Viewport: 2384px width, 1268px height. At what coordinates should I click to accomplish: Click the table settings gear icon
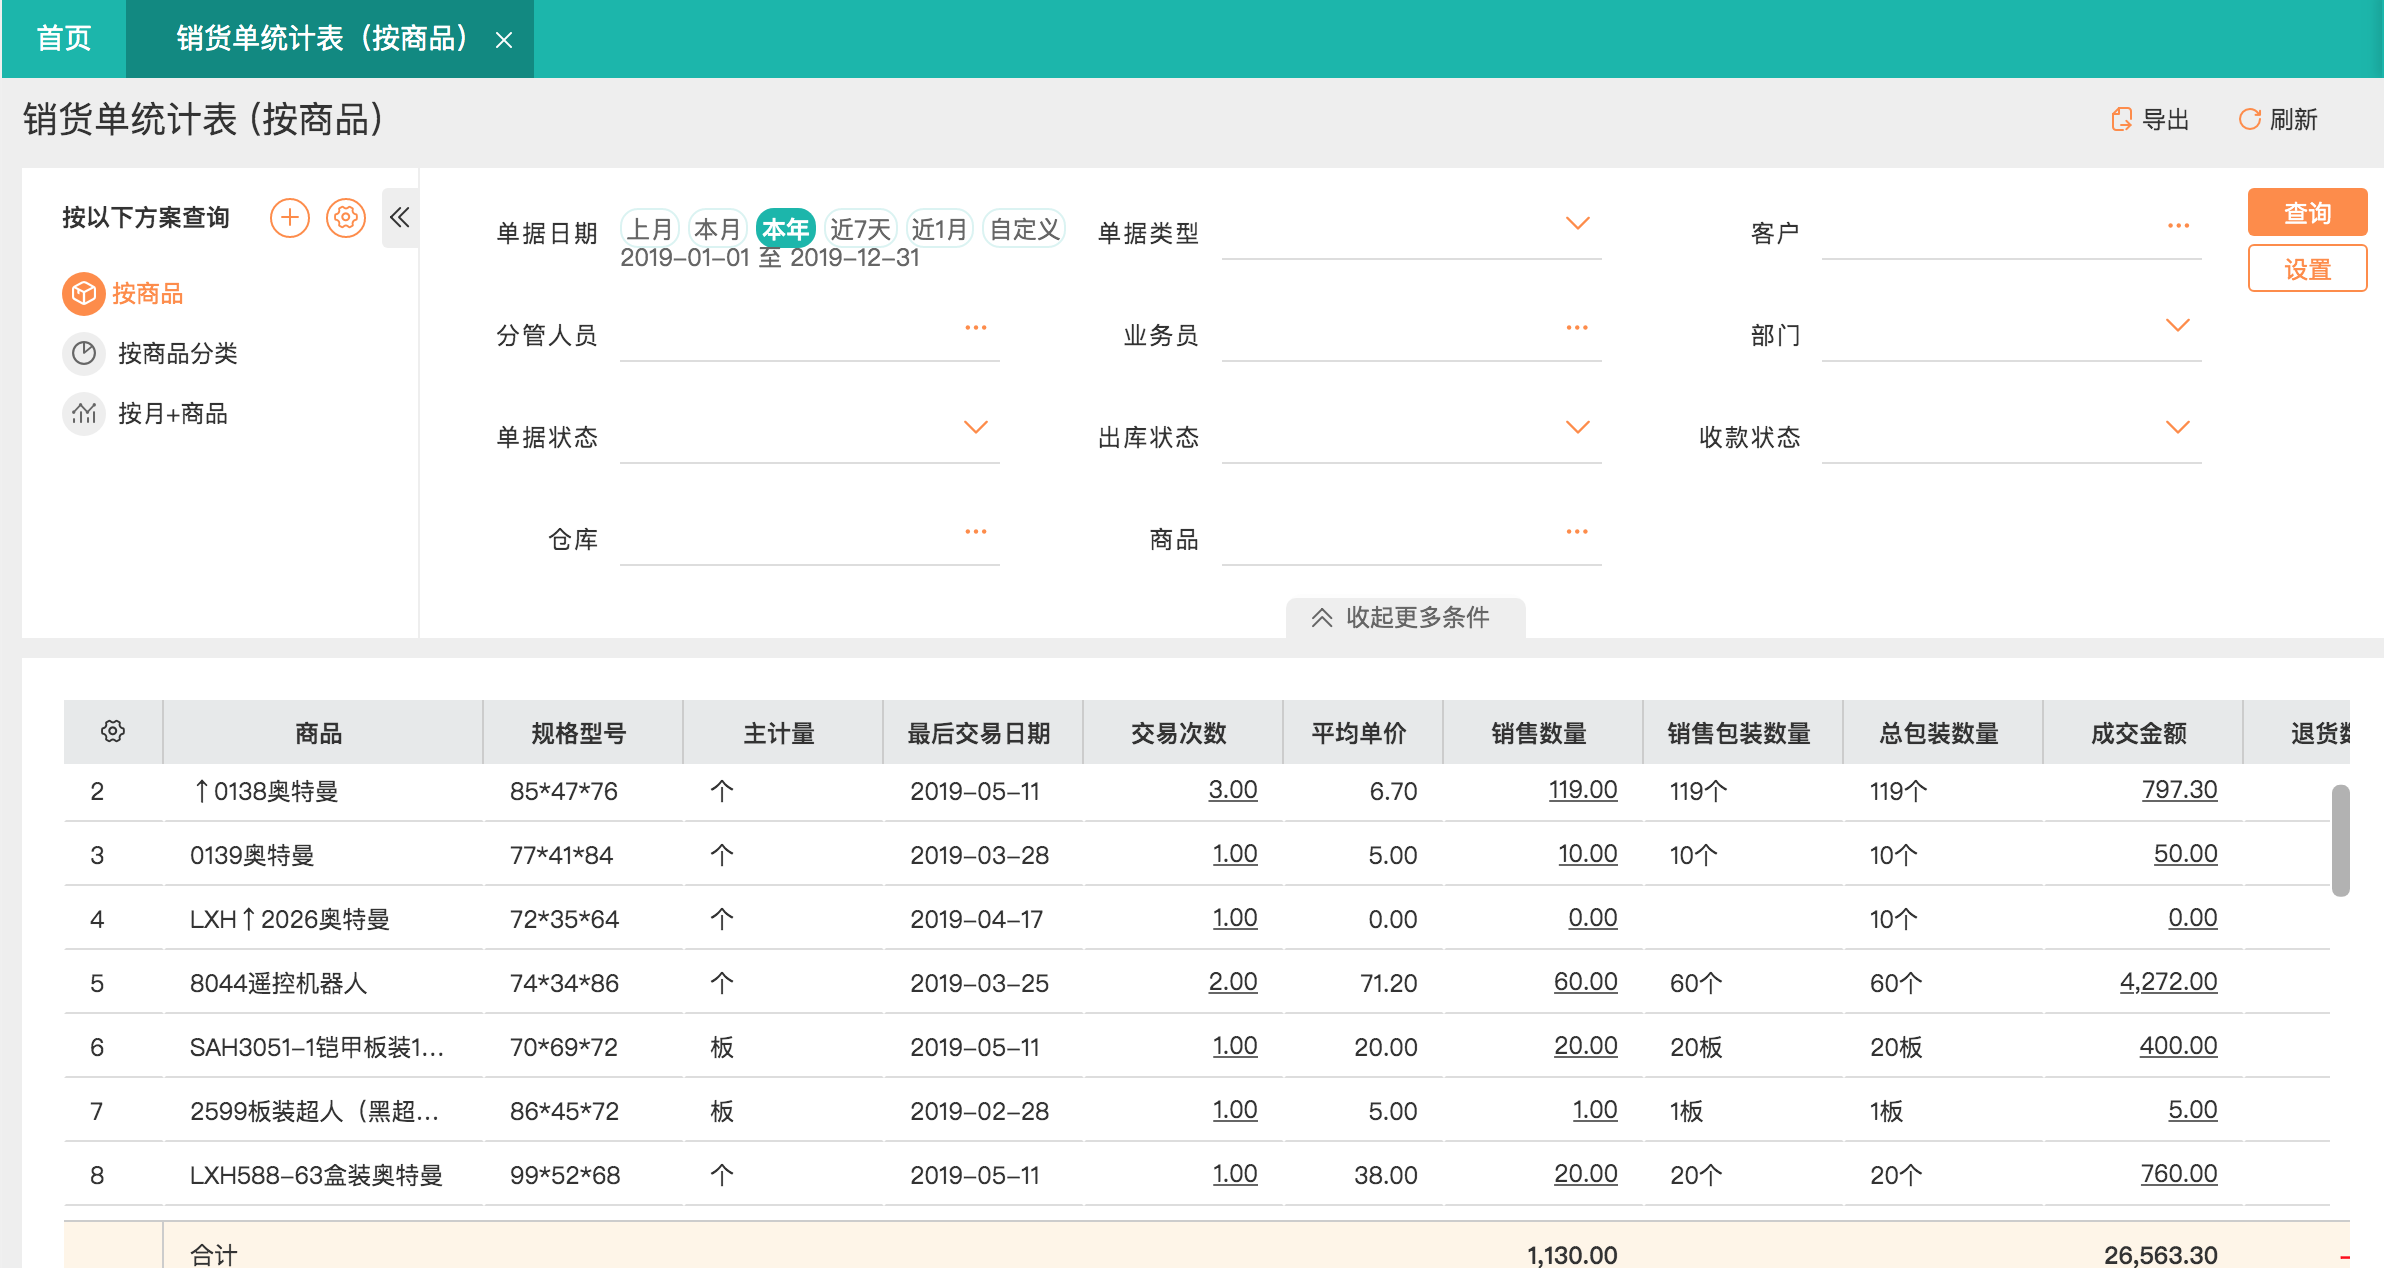click(x=112, y=729)
